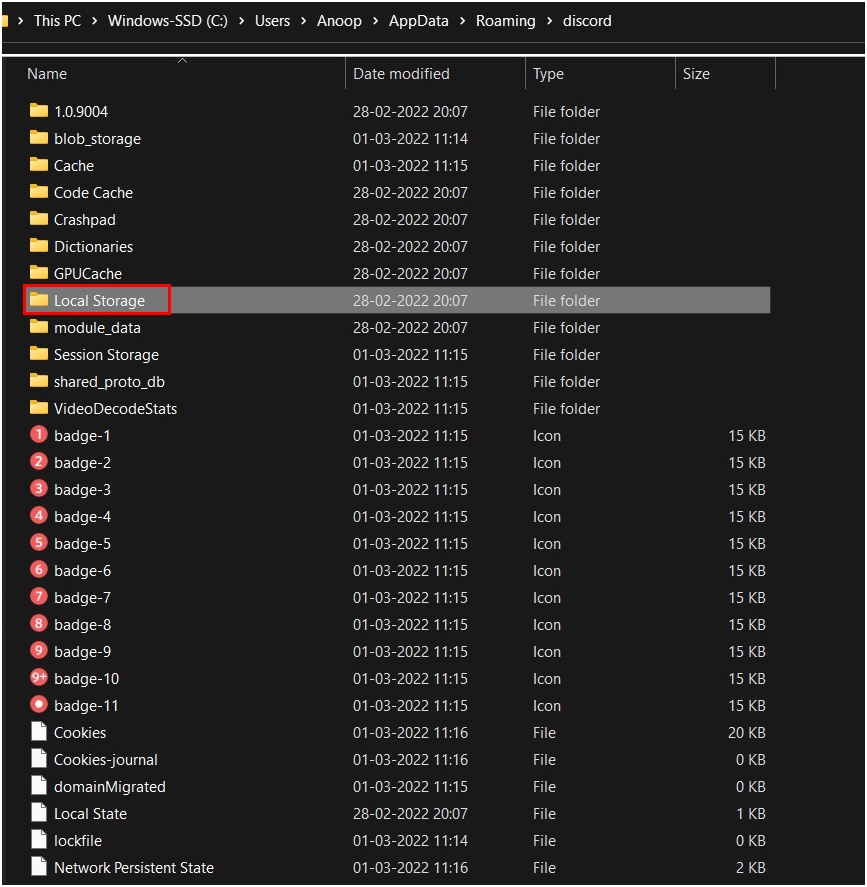This screenshot has width=867, height=887.
Task: Select the Session Storage folder icon
Action: click(38, 354)
